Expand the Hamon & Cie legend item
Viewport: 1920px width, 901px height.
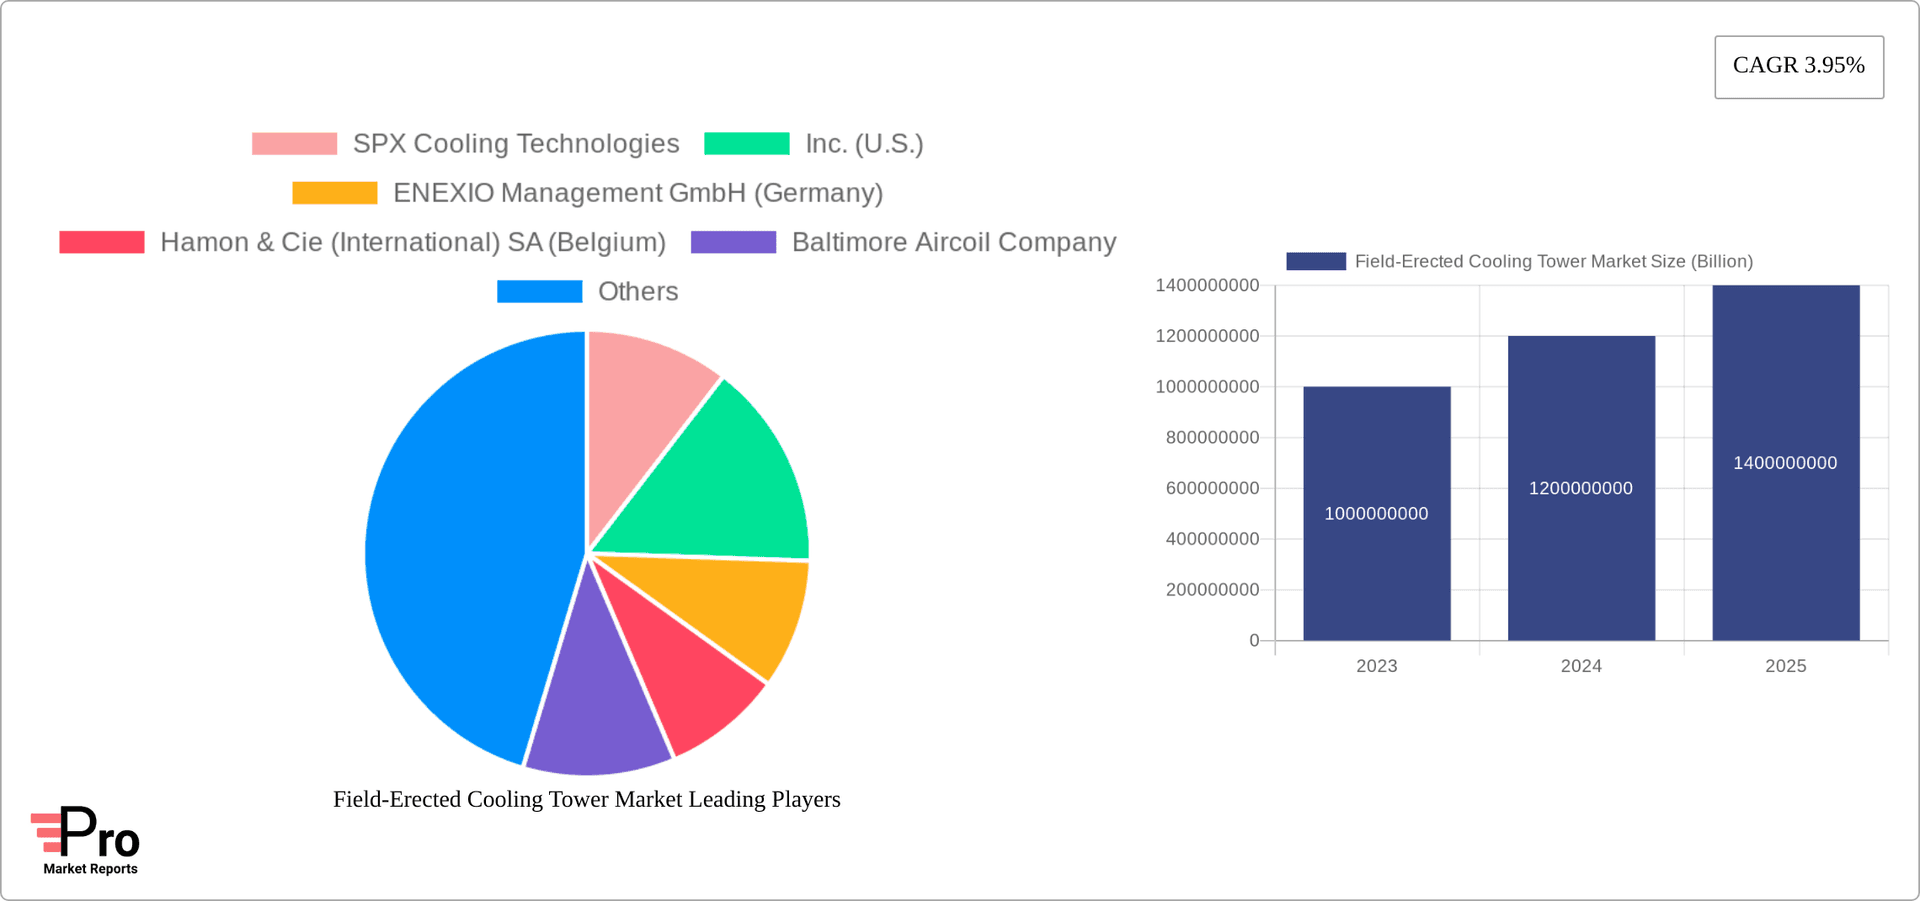[413, 242]
